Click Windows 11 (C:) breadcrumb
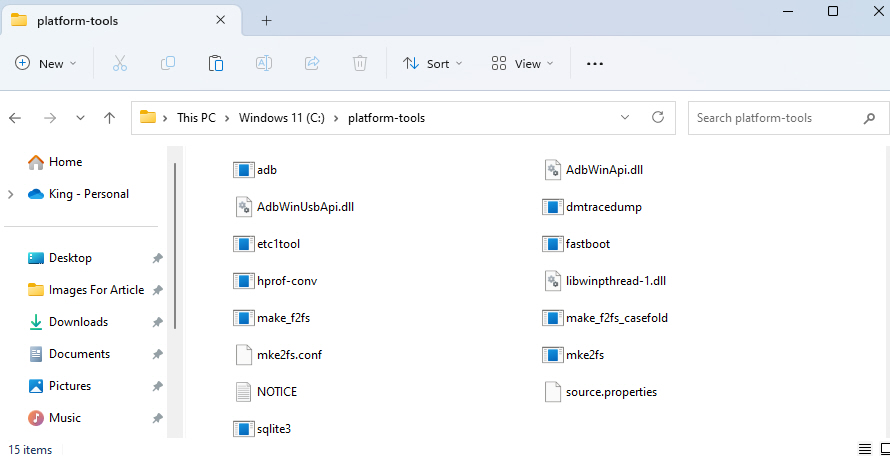 point(282,118)
